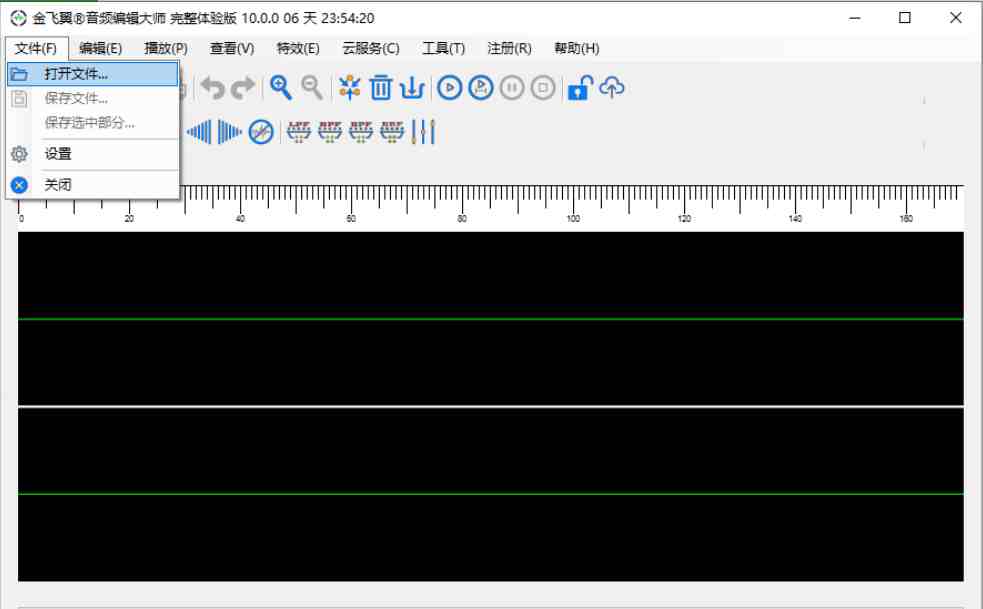The image size is (983, 609).
Task: Open the 工具(T) tools menu
Action: pyautogui.click(x=443, y=48)
